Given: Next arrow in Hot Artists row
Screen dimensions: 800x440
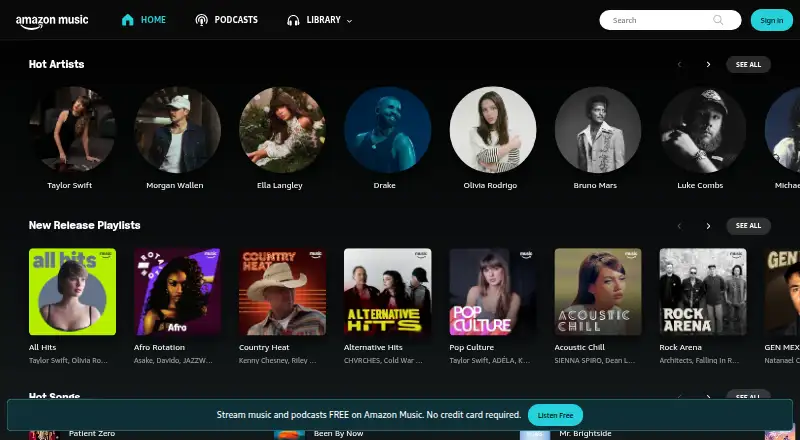Looking at the screenshot, I should click(x=708, y=64).
